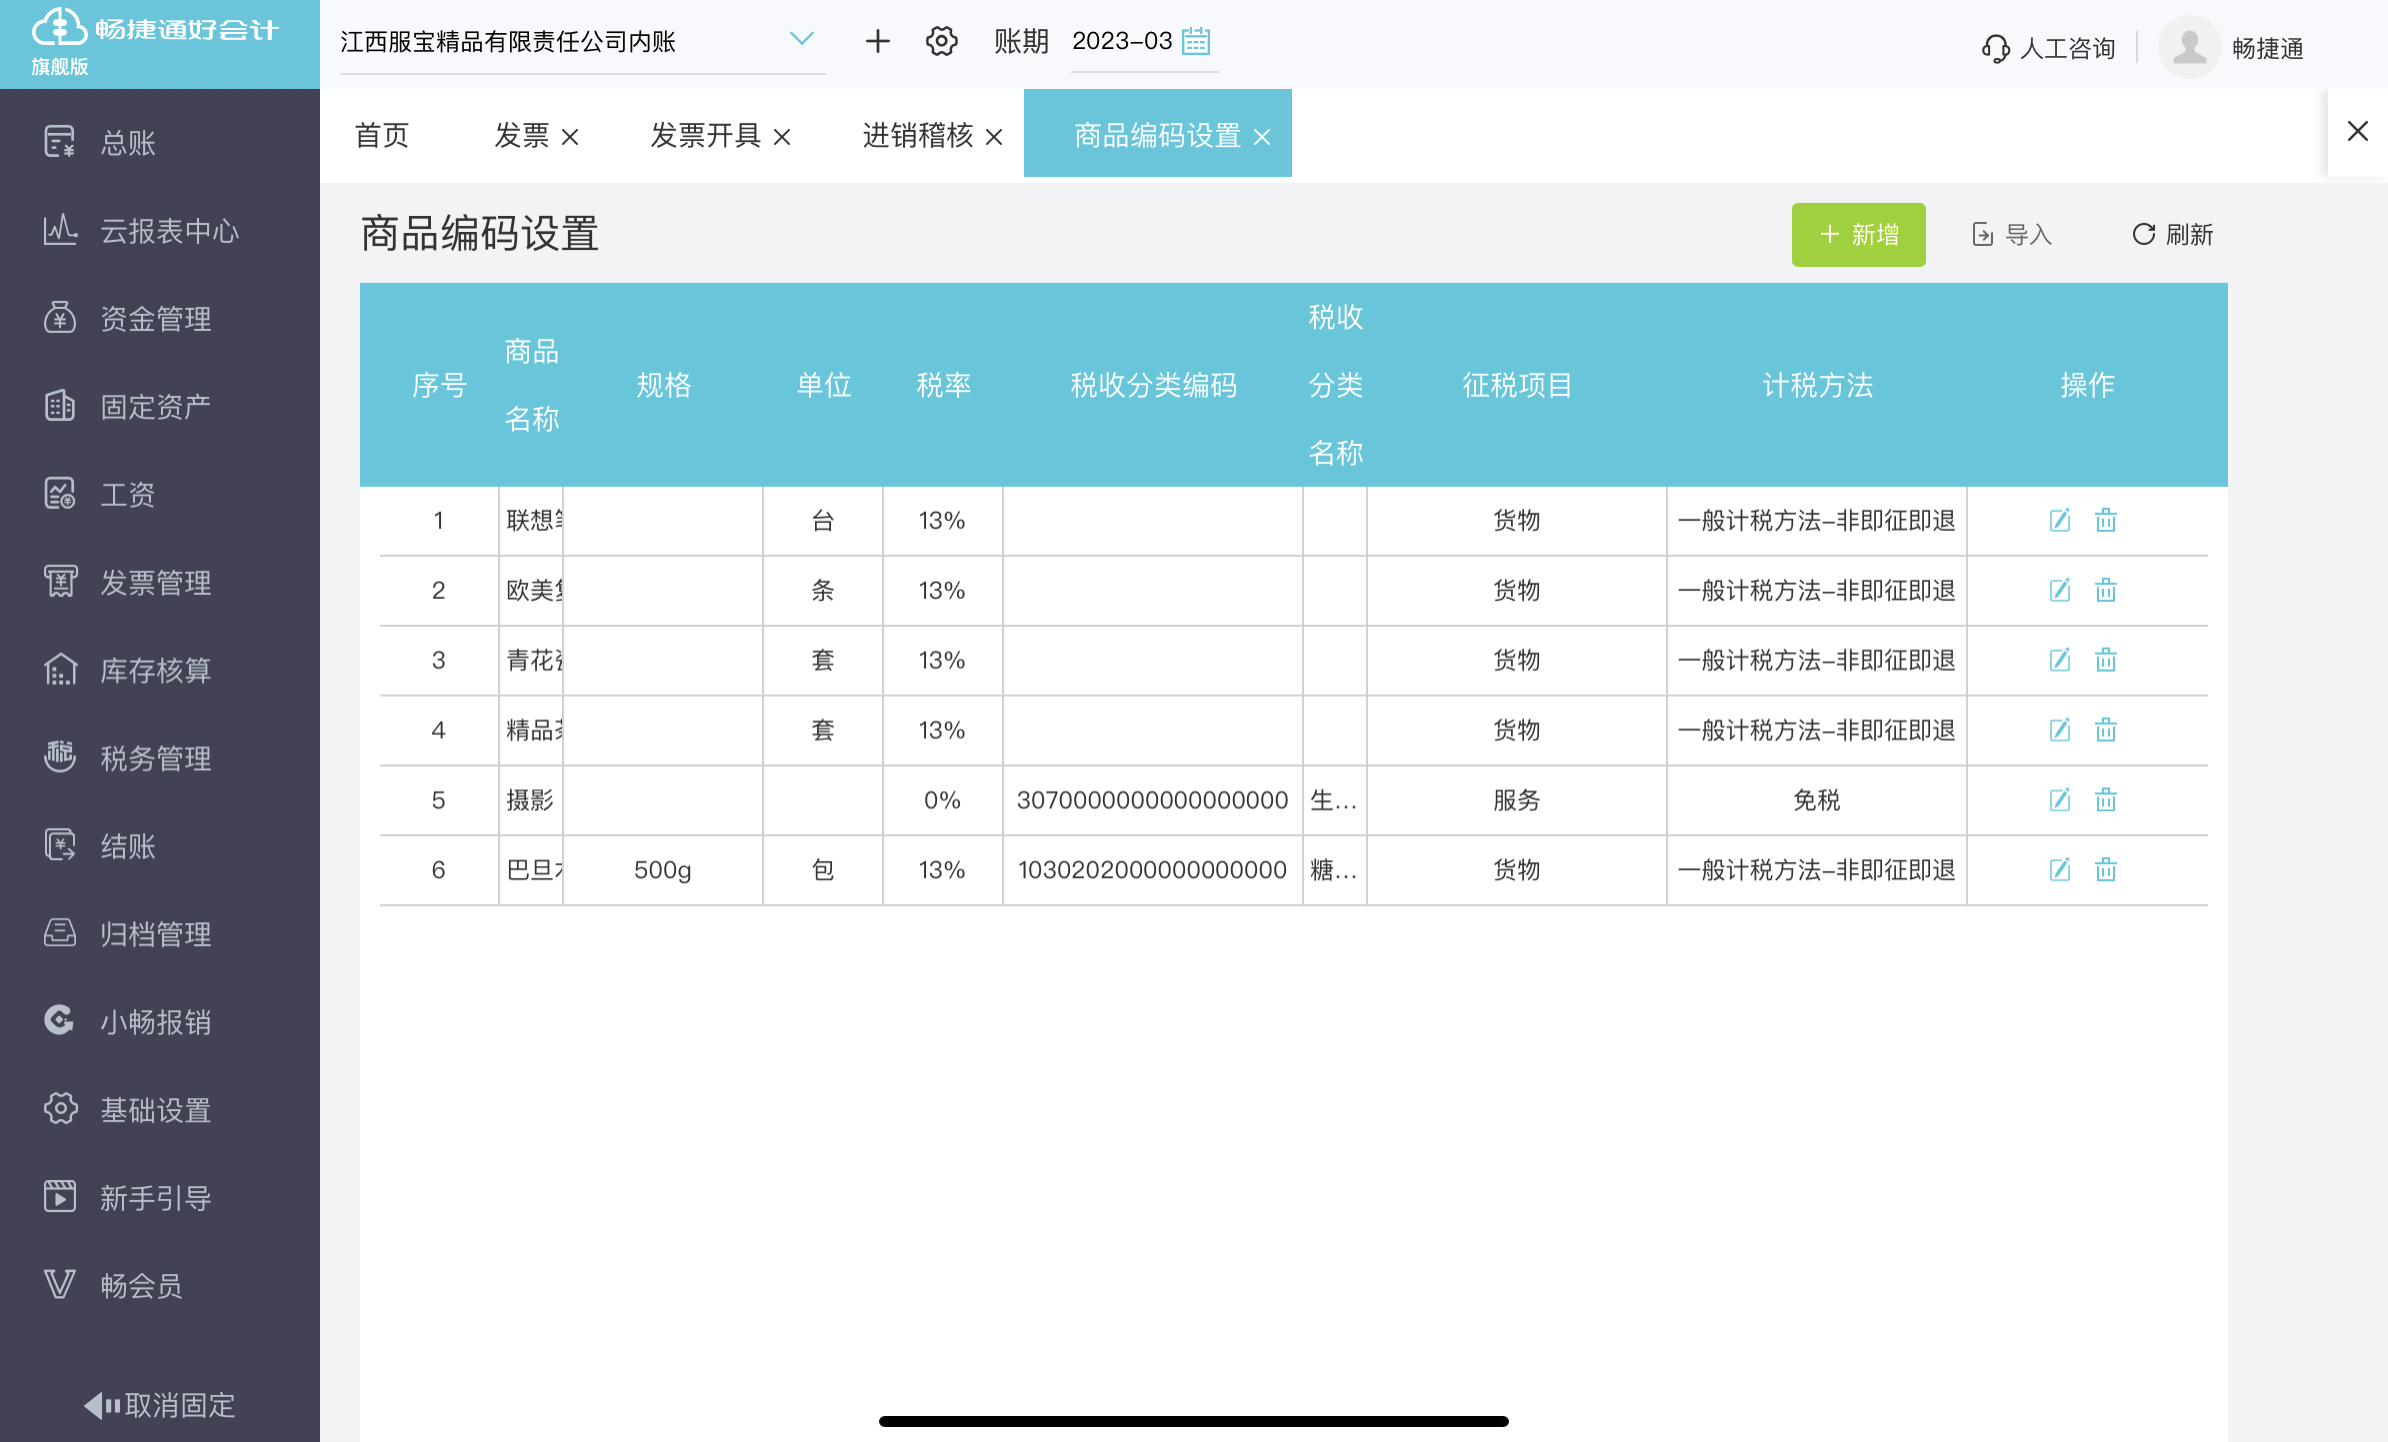This screenshot has width=2388, height=1442.
Task: Click the 新增 button to add product
Action: (1859, 235)
